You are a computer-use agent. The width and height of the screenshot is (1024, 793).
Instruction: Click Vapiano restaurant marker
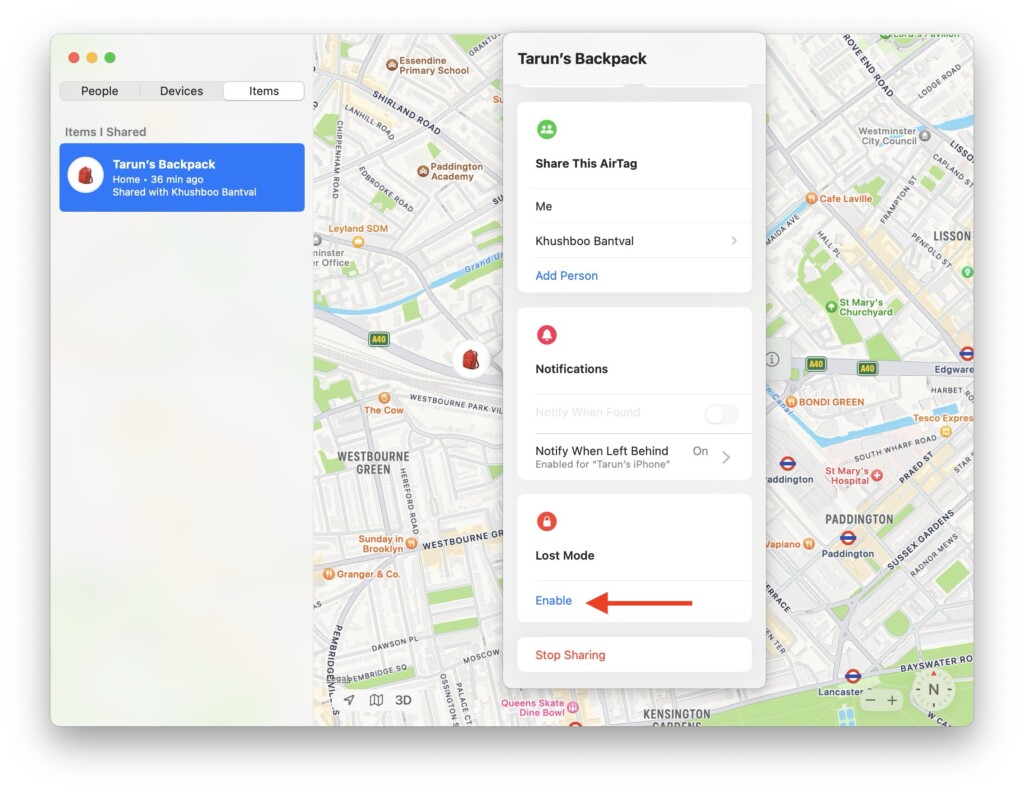[808, 543]
